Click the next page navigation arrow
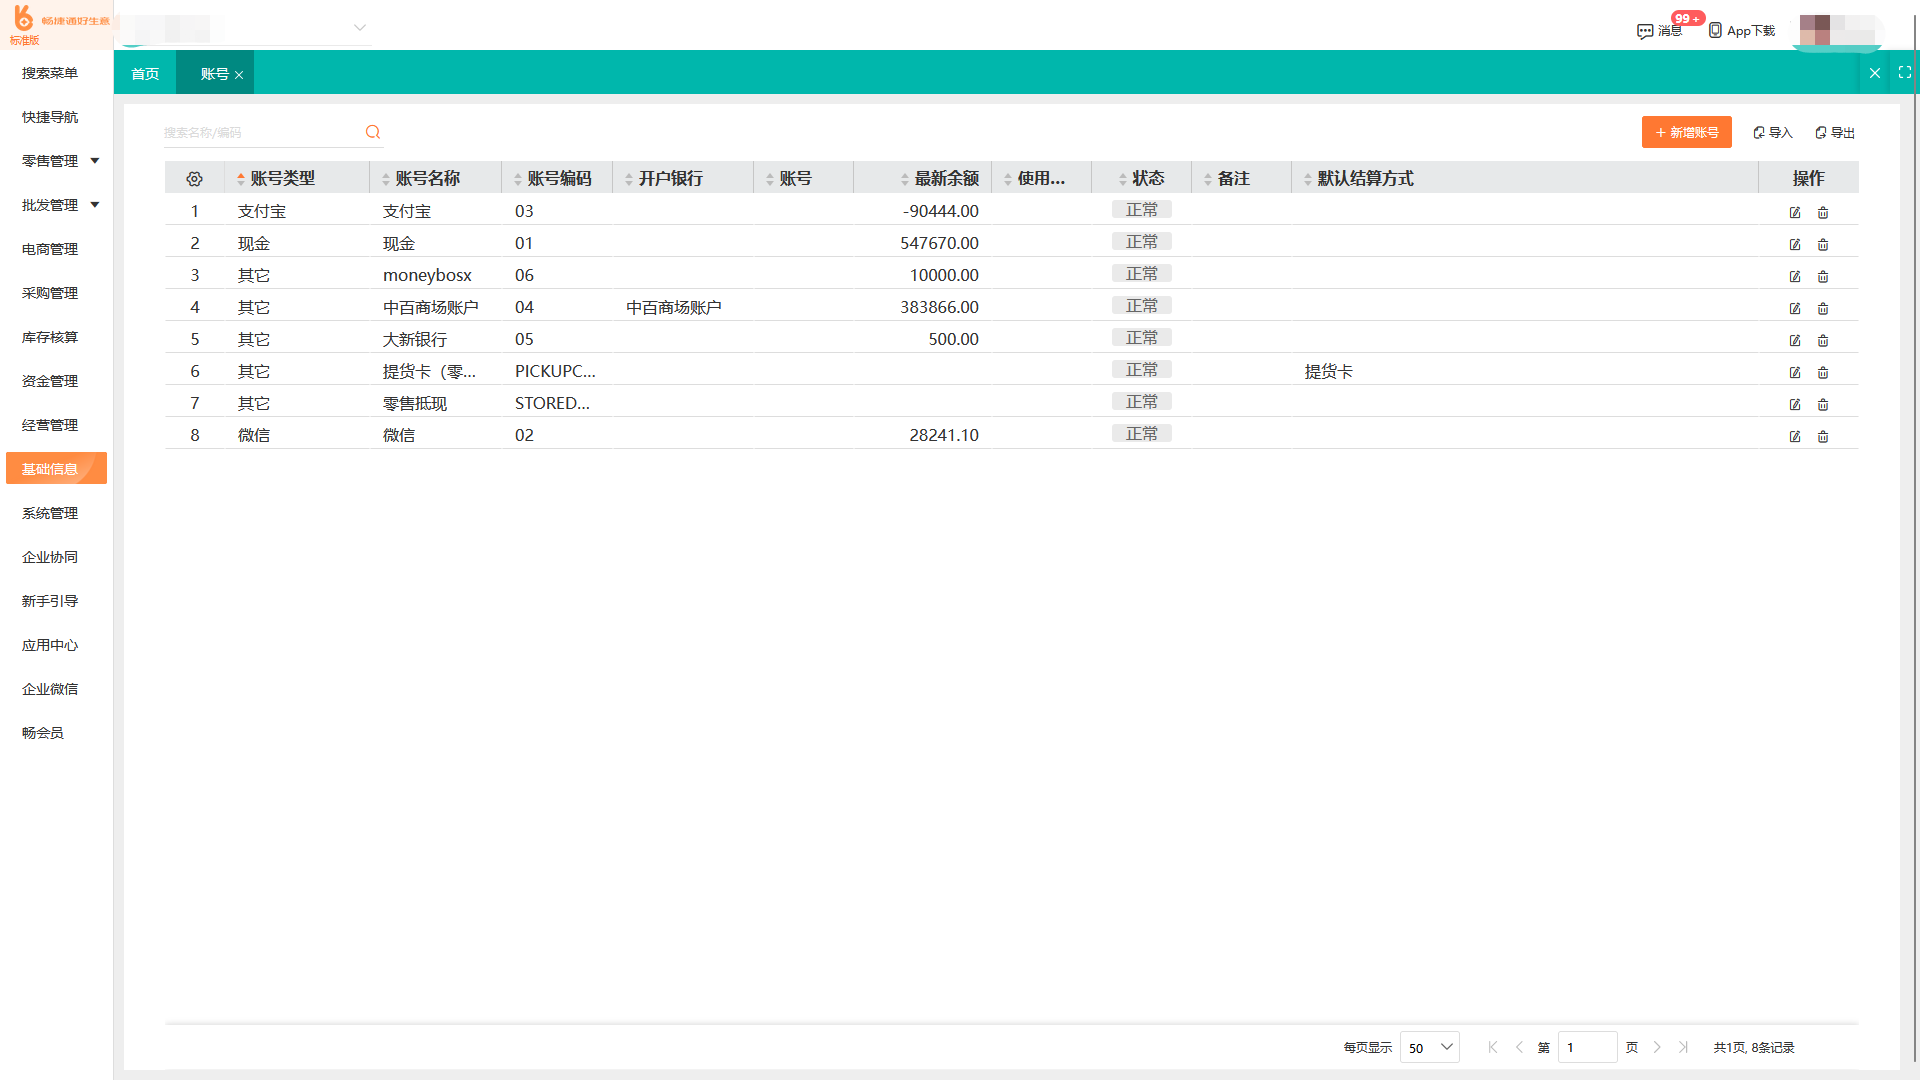This screenshot has width=1920, height=1080. click(x=1656, y=1048)
